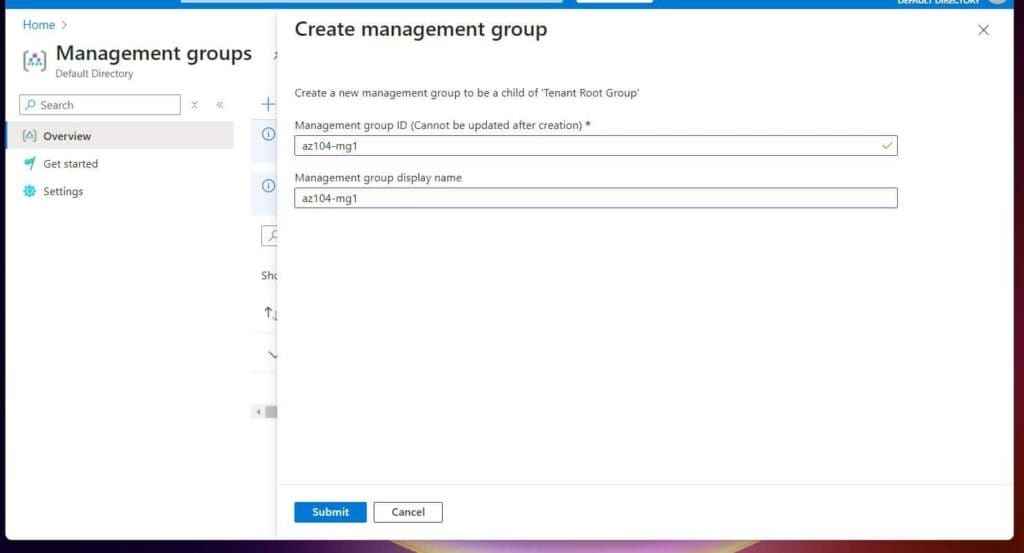Click the Management groups page title
Image resolution: width=1024 pixels, height=553 pixels.
coord(153,53)
